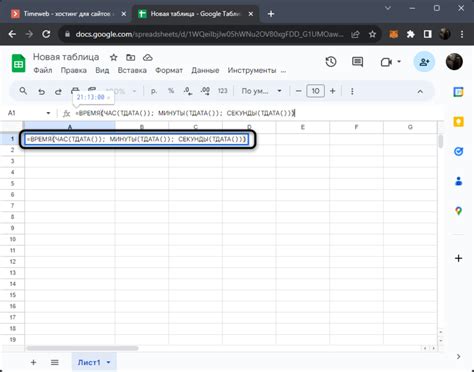The image size is (474, 372).
Task: Open the all sheets list
Action: click(x=55, y=362)
